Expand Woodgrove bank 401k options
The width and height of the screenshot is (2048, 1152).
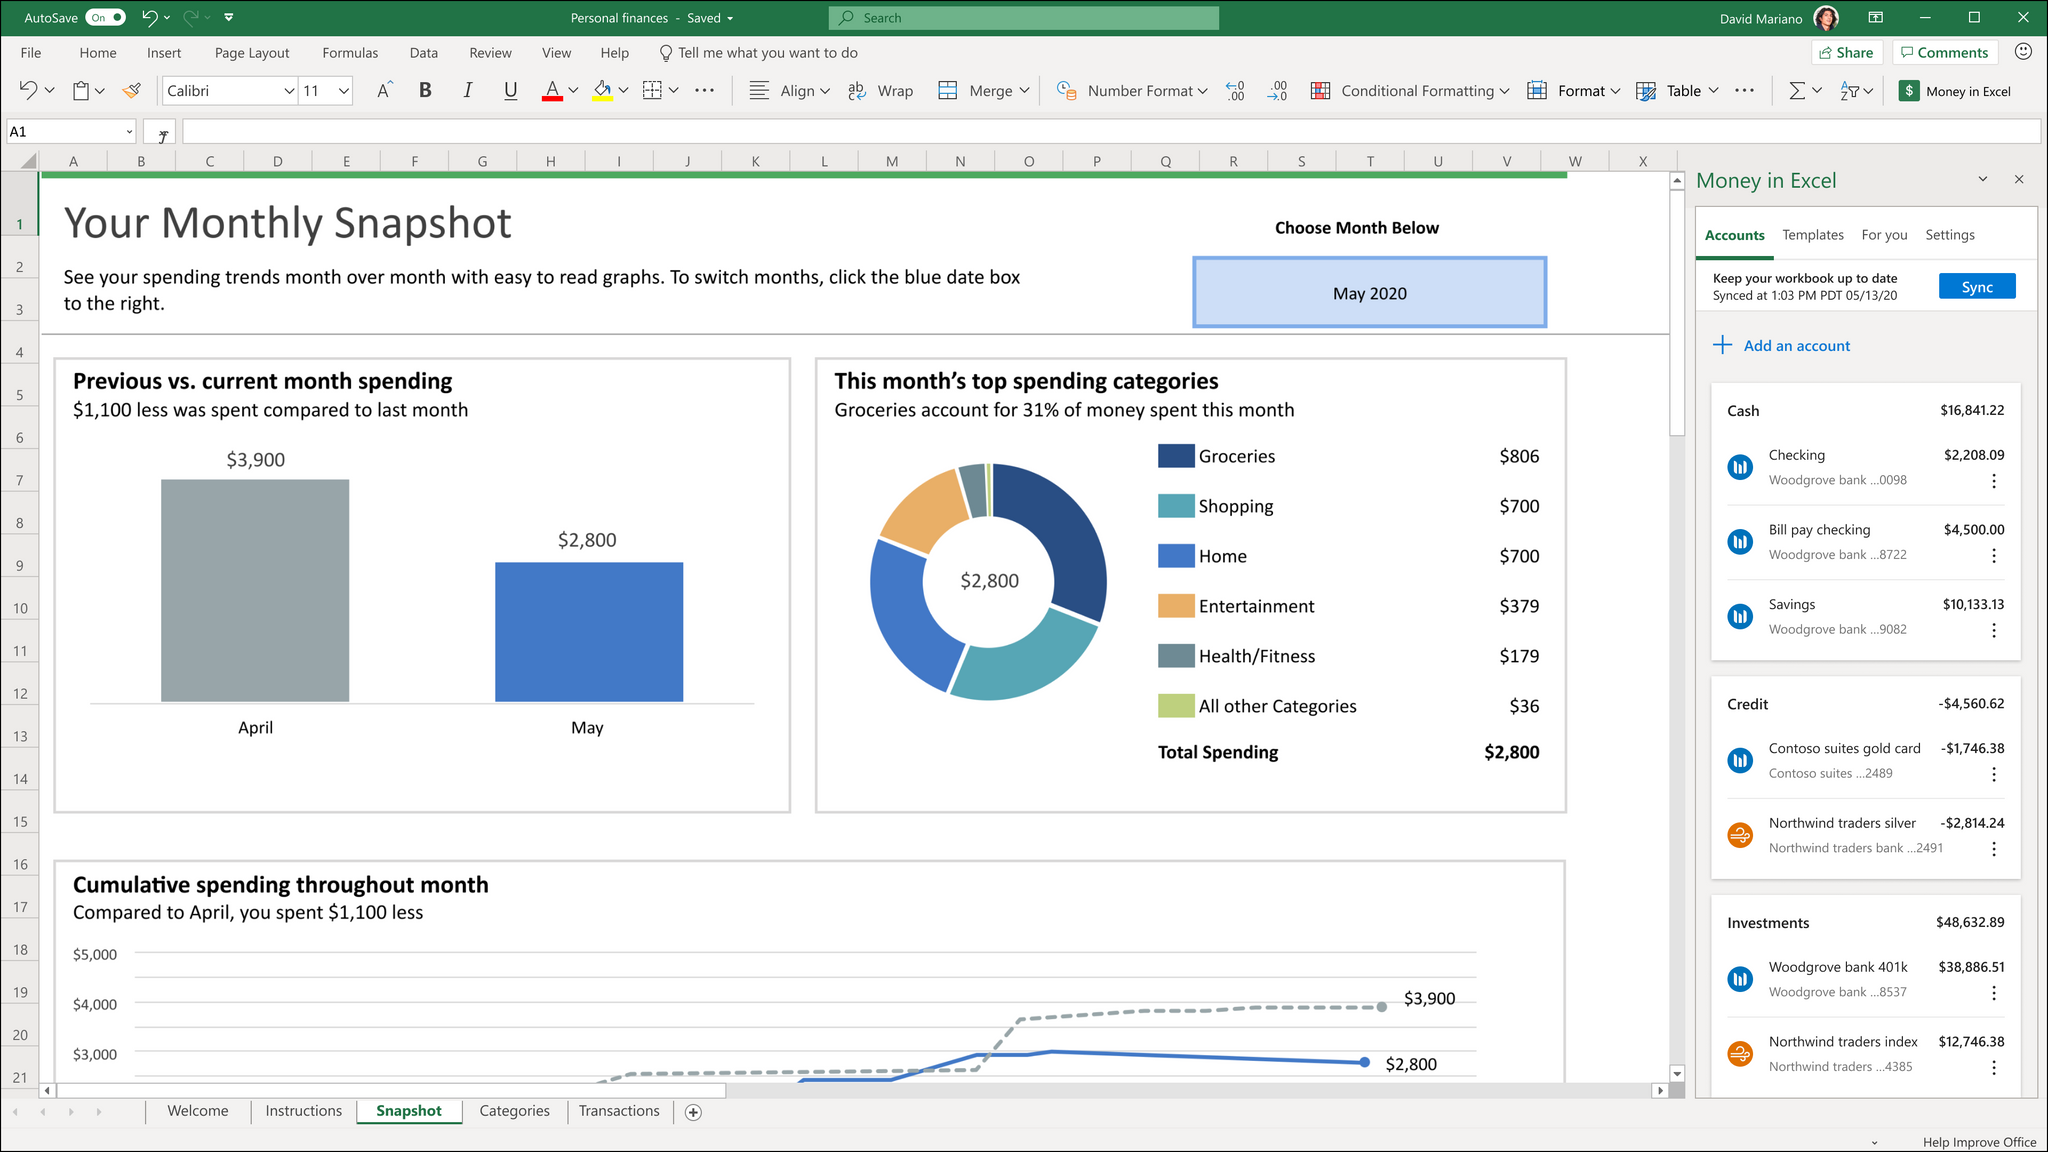click(1995, 994)
